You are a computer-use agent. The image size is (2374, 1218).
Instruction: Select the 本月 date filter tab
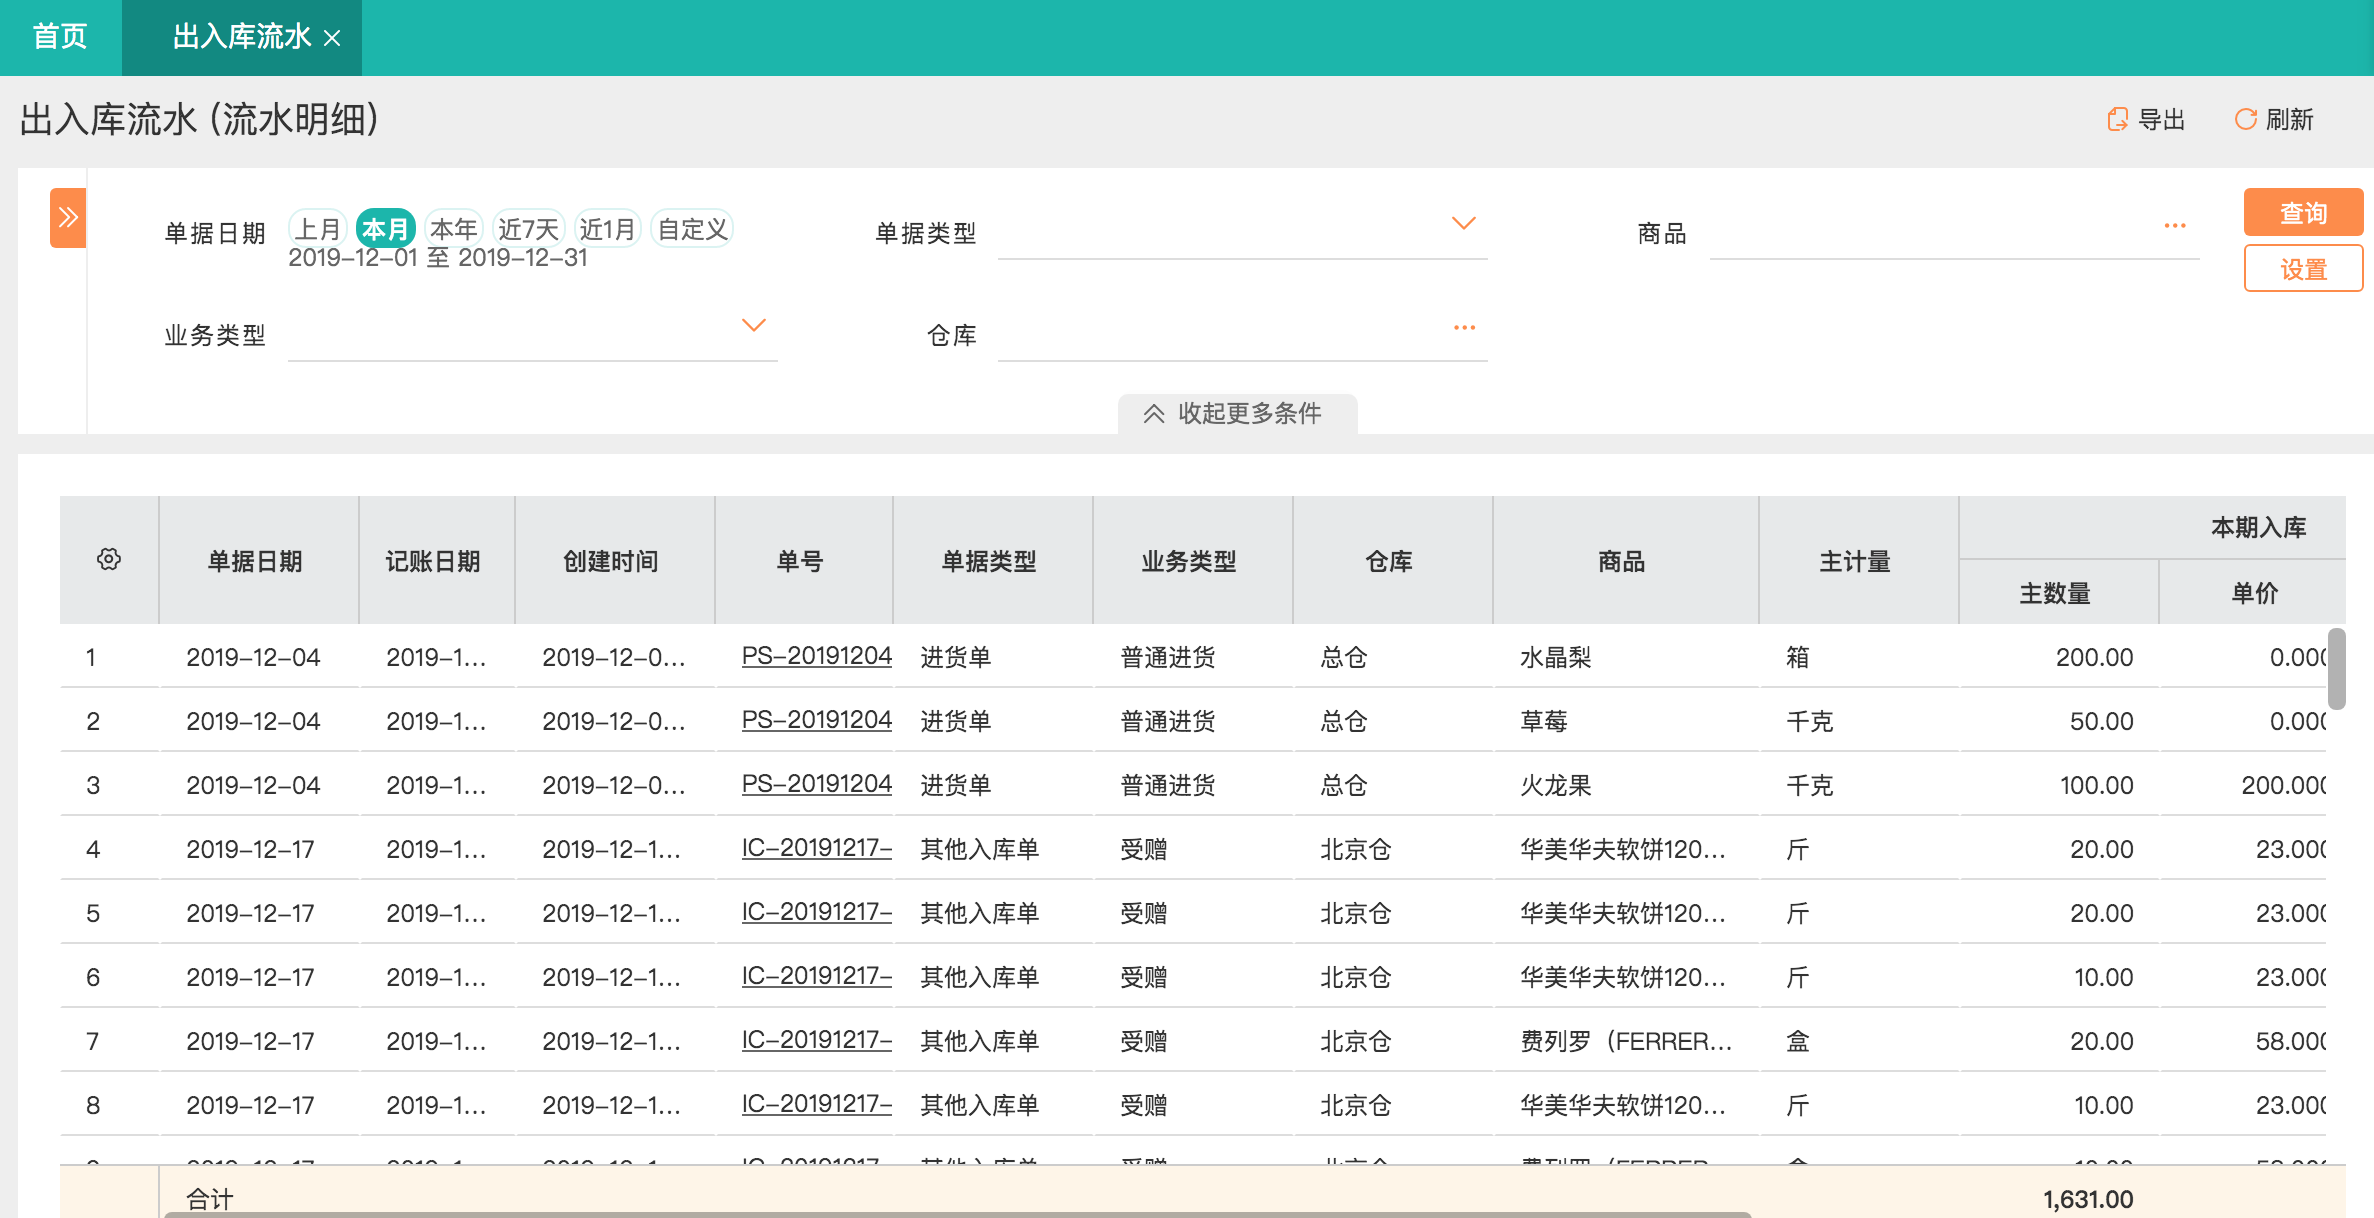click(x=382, y=228)
